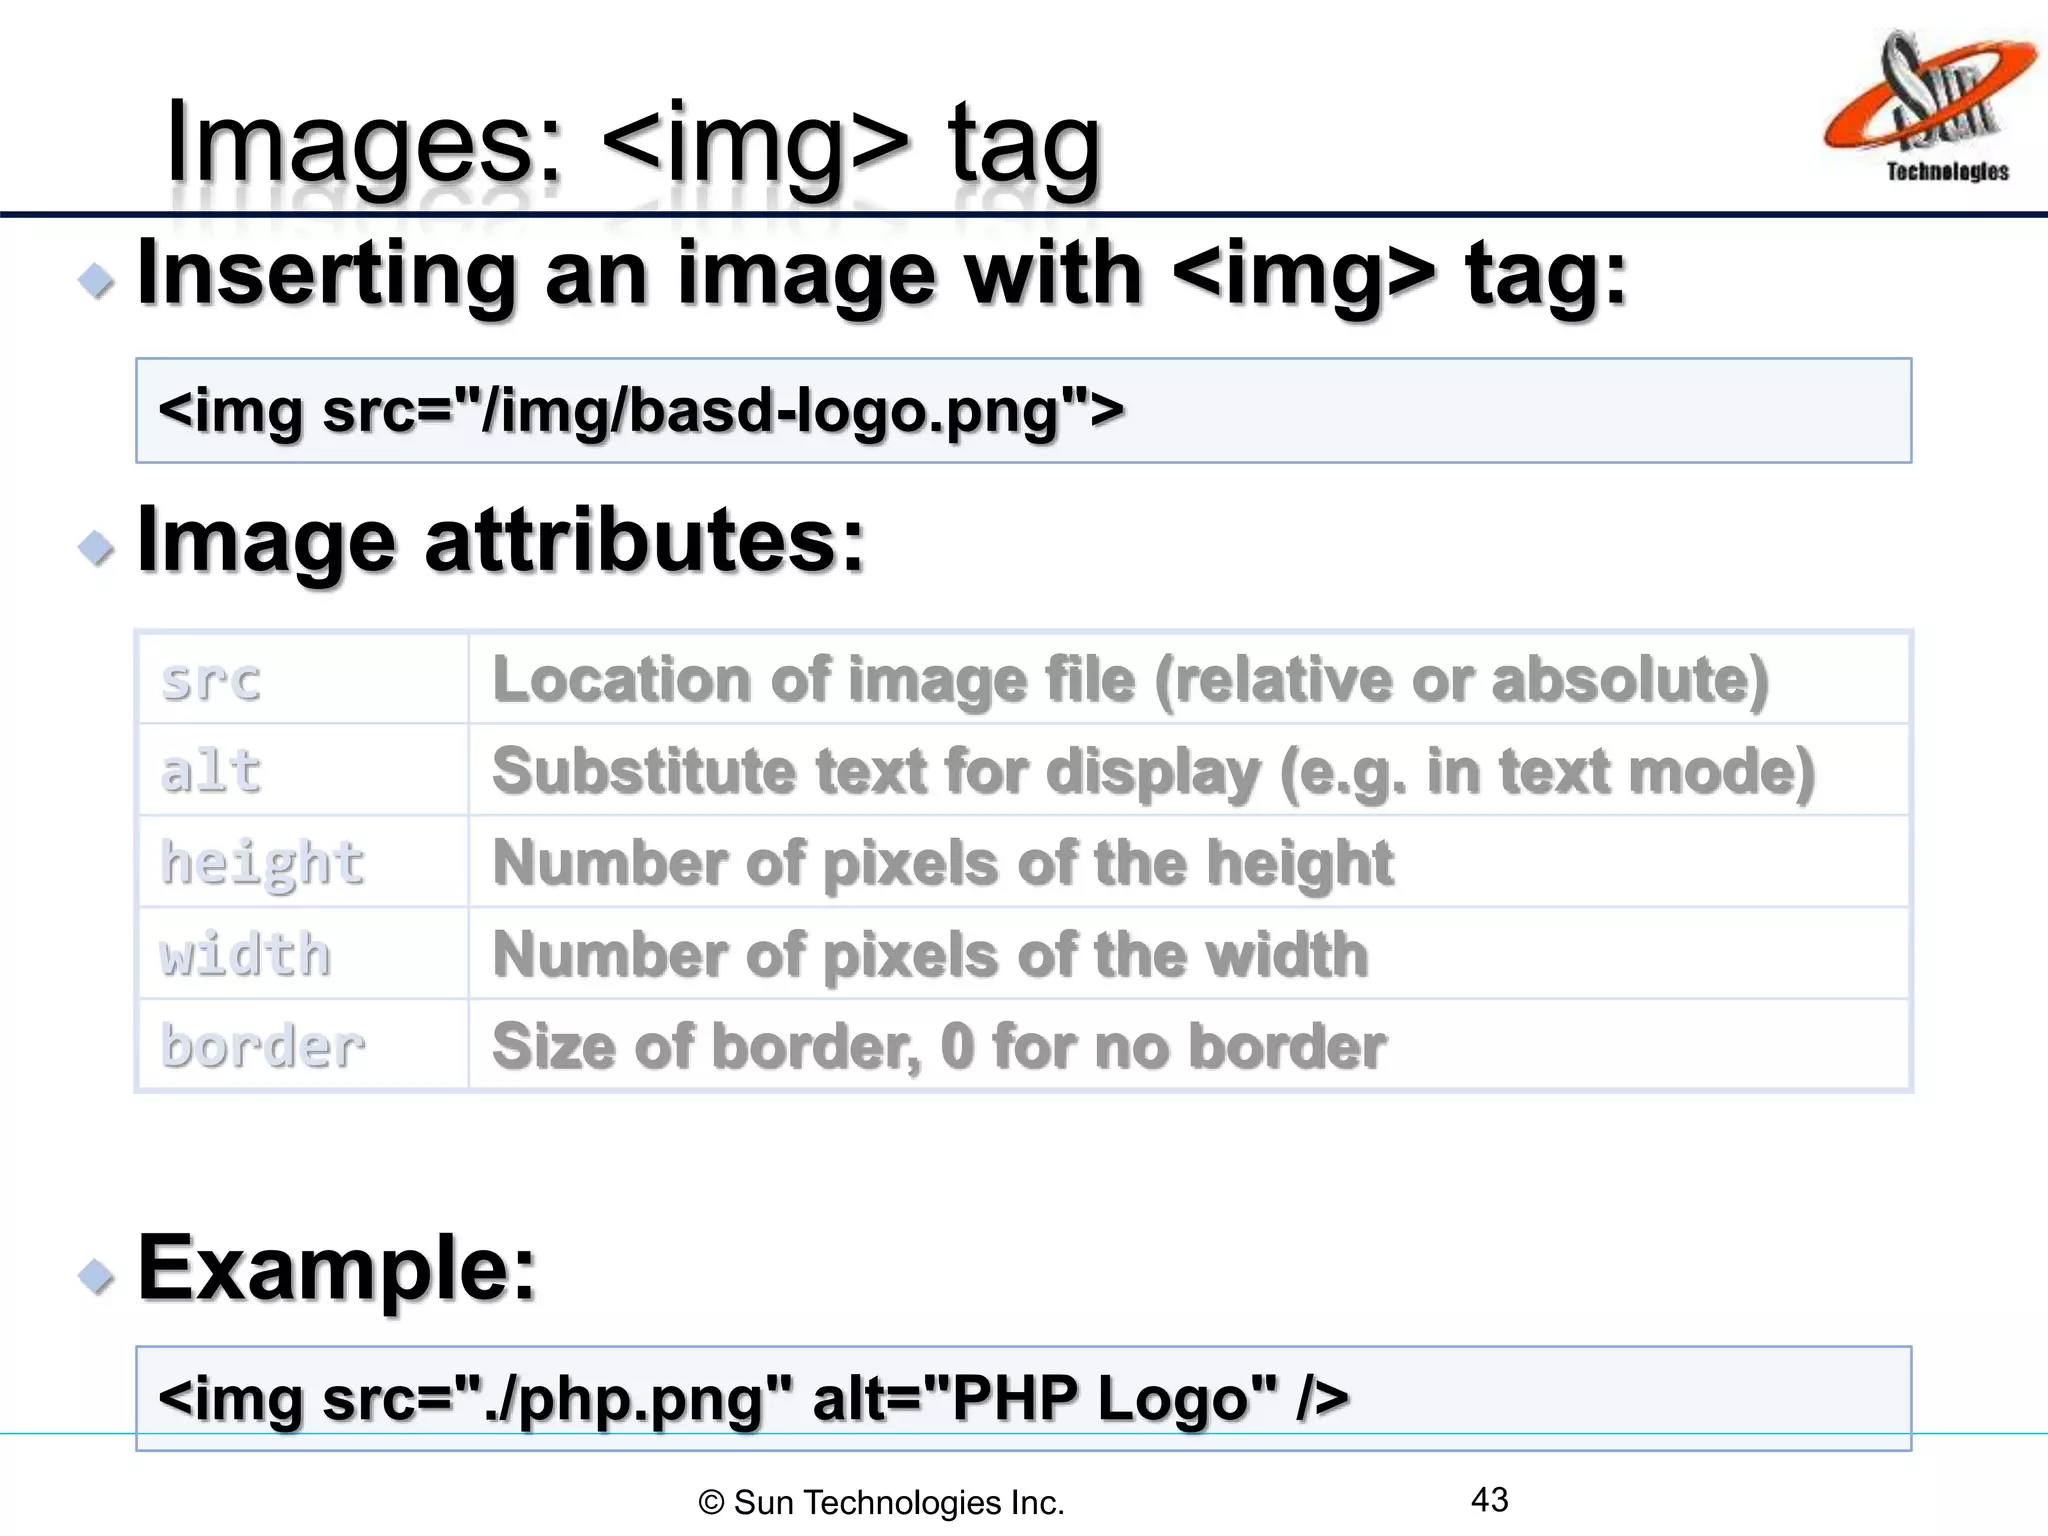Screen dimensions: 2048x1536
Task: Click the Sun Technologies Inc. copyright footer
Action: (881, 1502)
